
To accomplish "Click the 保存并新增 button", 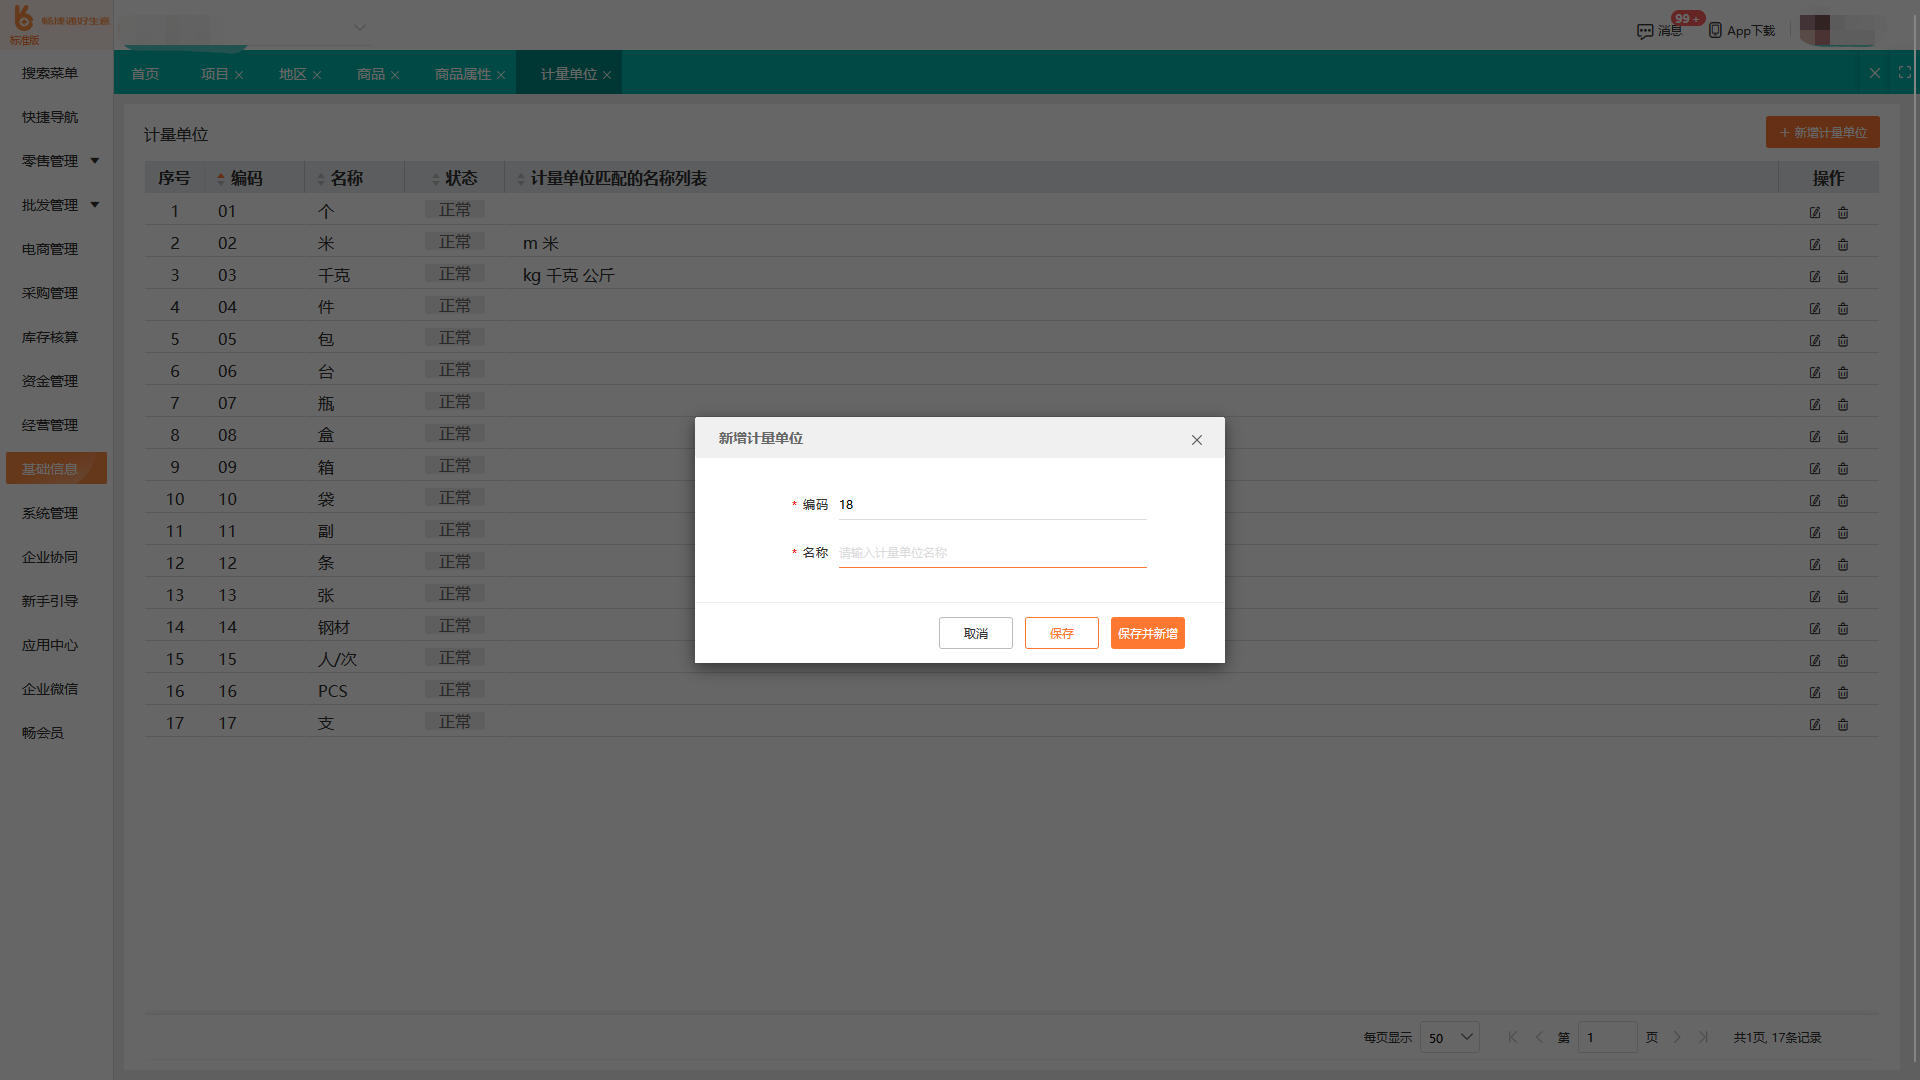I will pyautogui.click(x=1146, y=633).
